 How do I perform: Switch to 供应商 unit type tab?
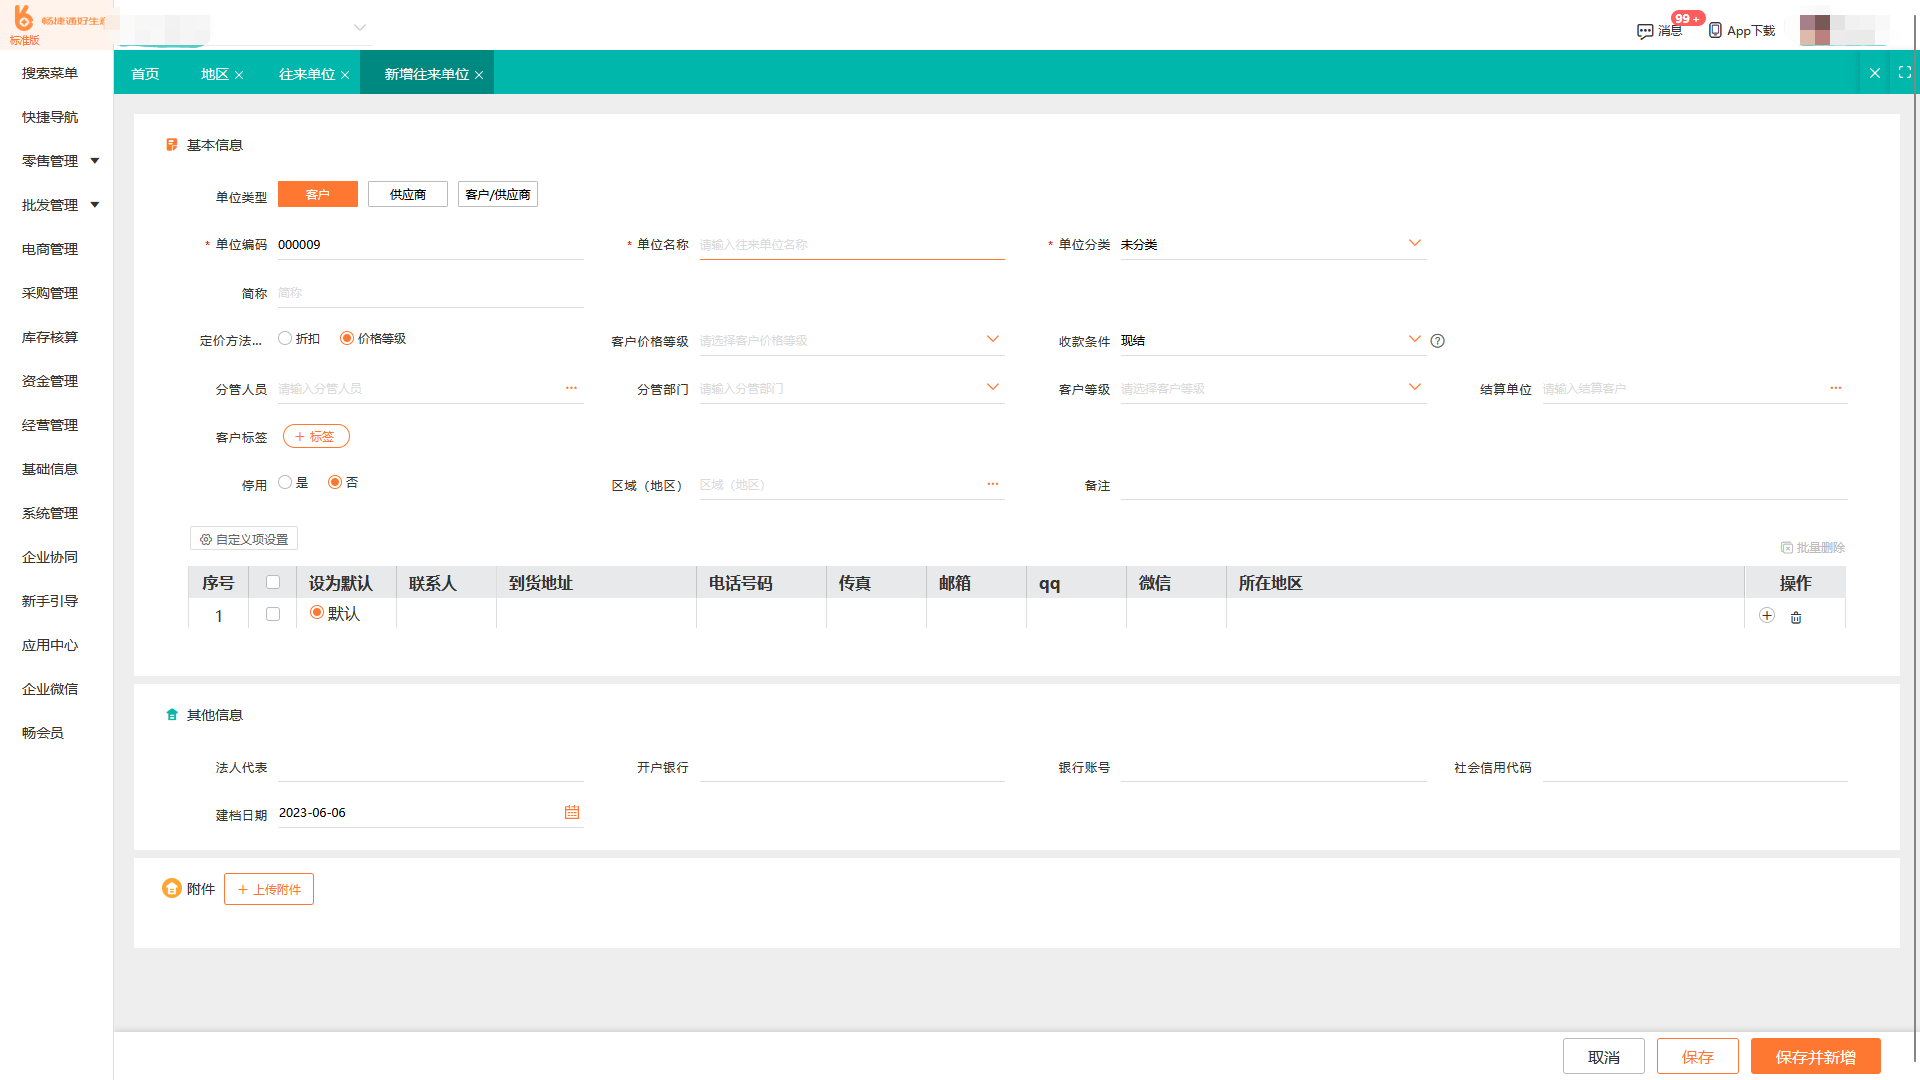405,194
